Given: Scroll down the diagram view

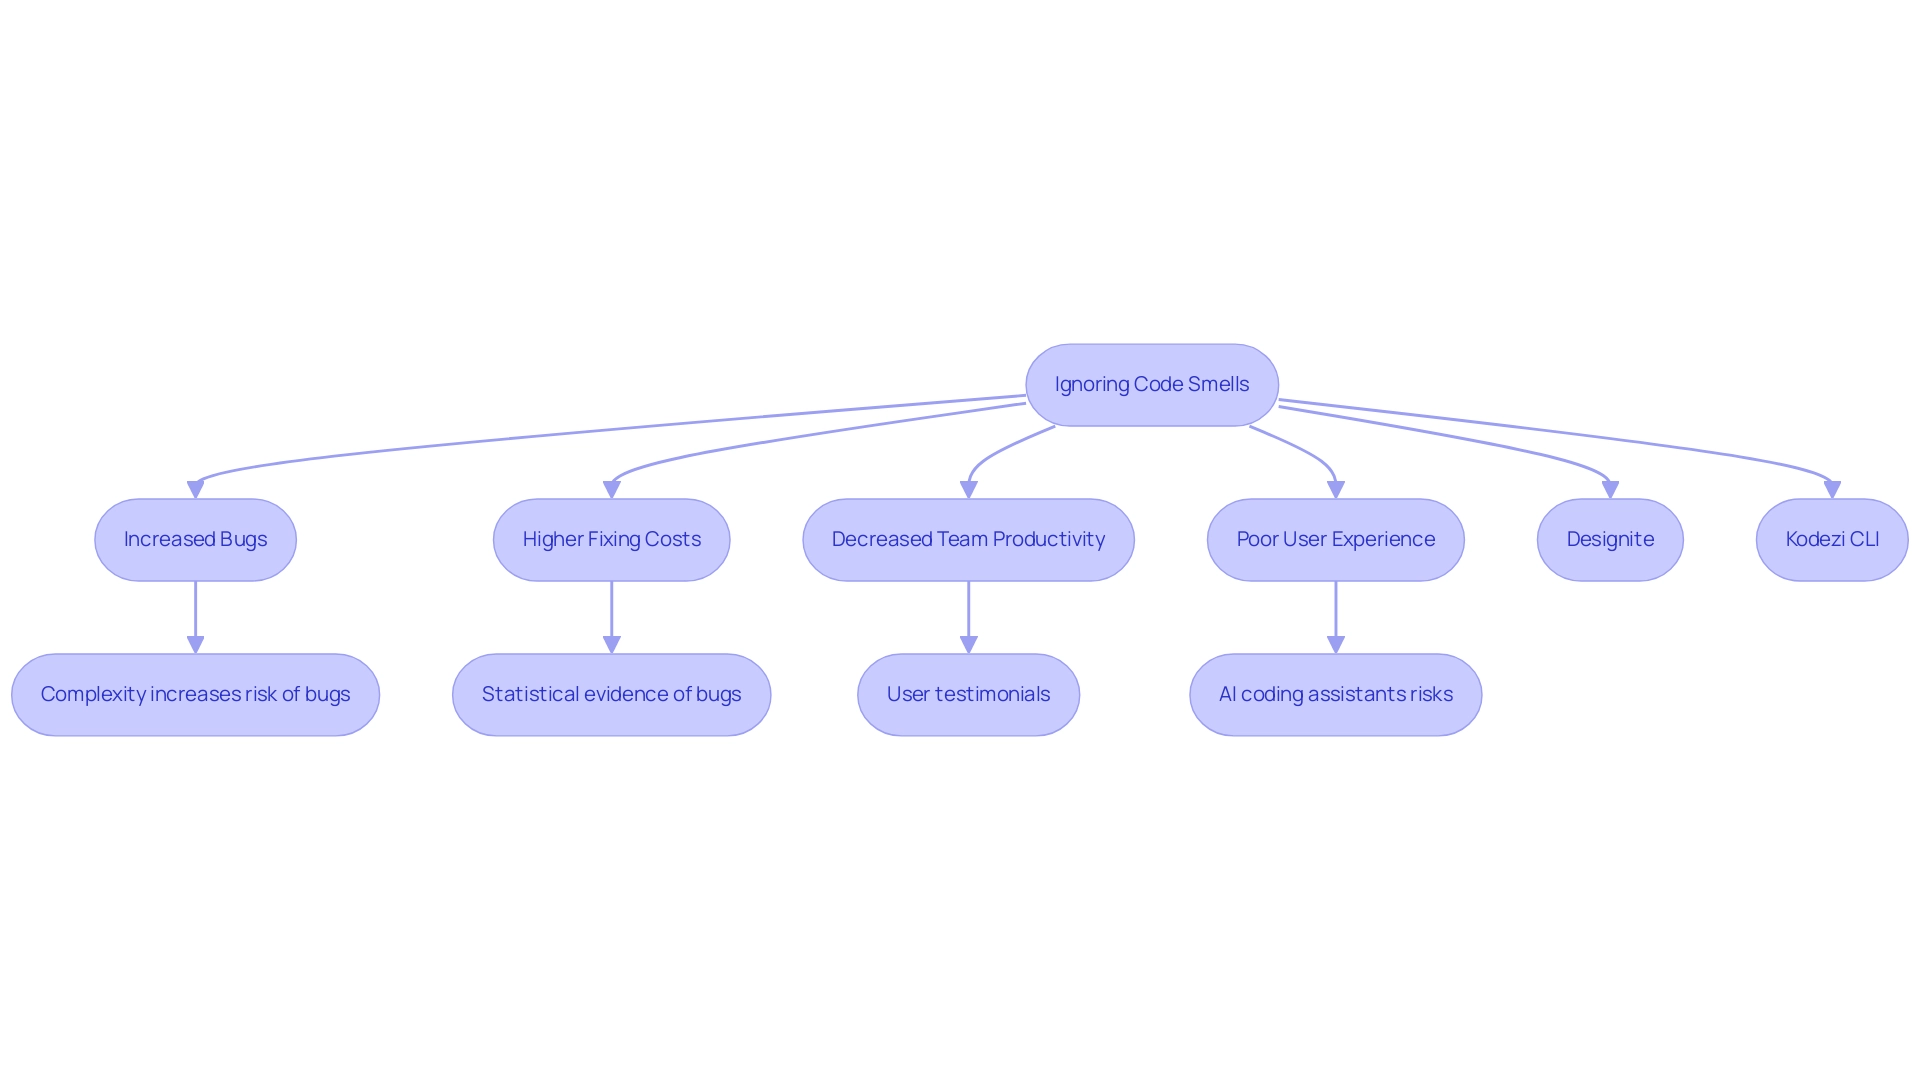Looking at the screenshot, I should pyautogui.click(x=960, y=541).
